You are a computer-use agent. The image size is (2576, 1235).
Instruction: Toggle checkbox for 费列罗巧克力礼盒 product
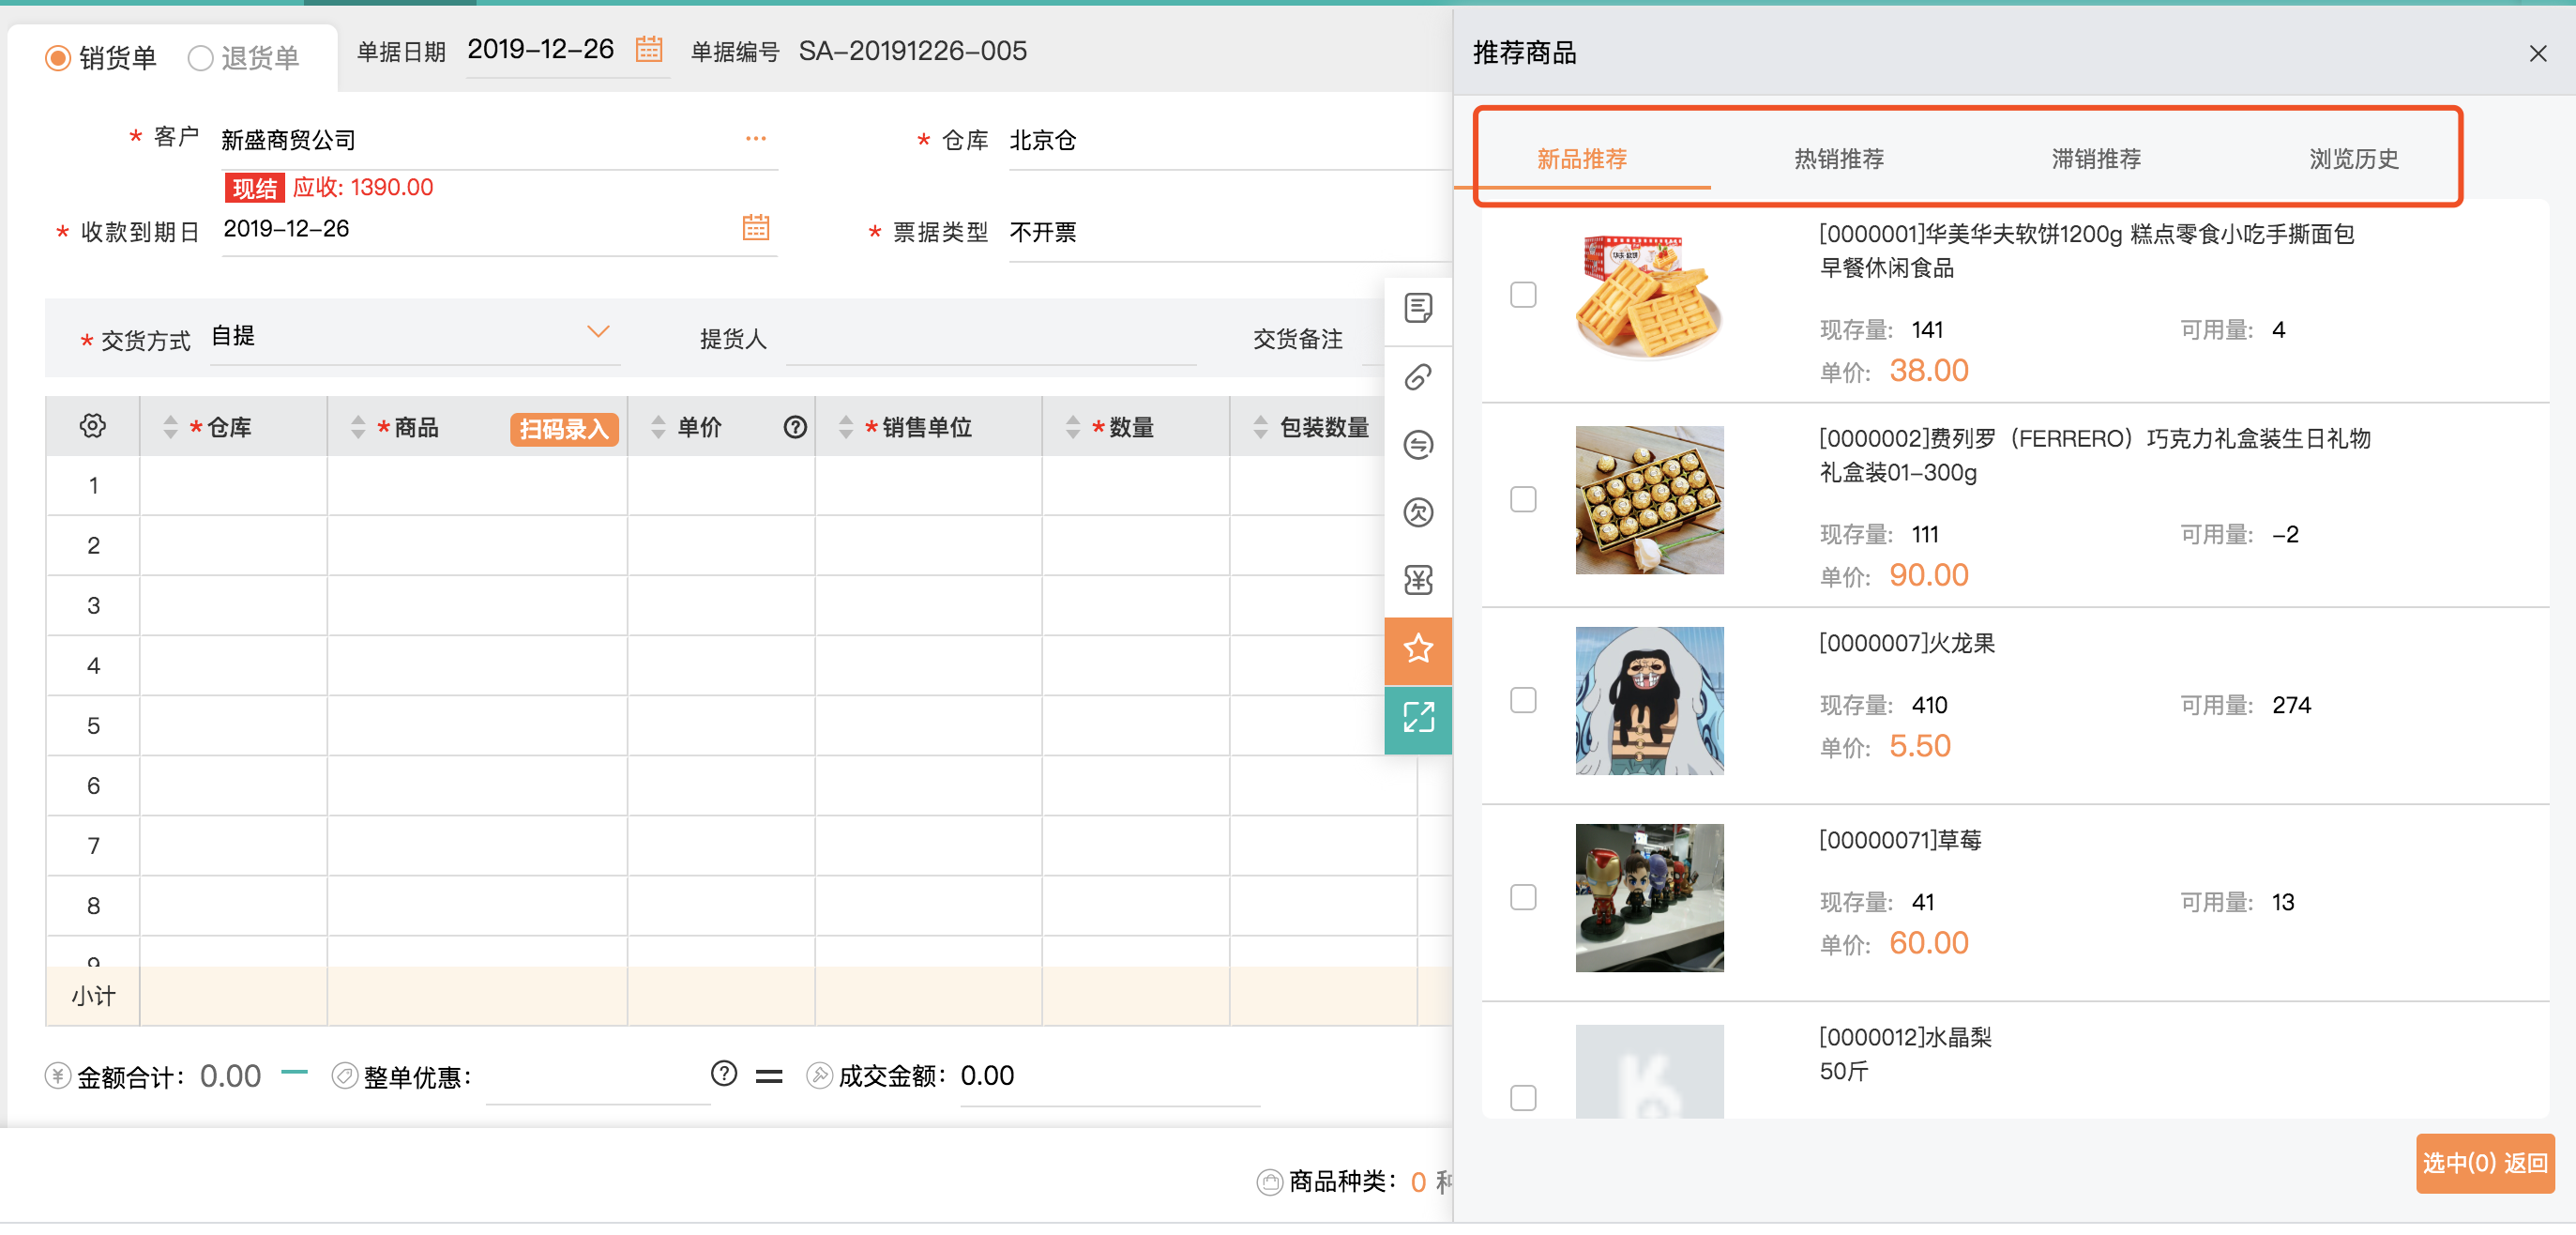1523,500
